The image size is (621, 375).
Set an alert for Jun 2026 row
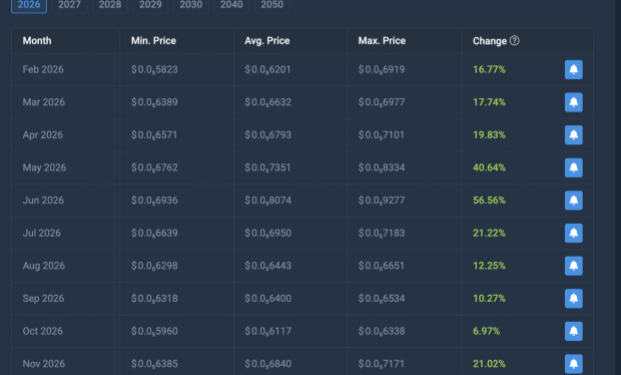pos(573,200)
